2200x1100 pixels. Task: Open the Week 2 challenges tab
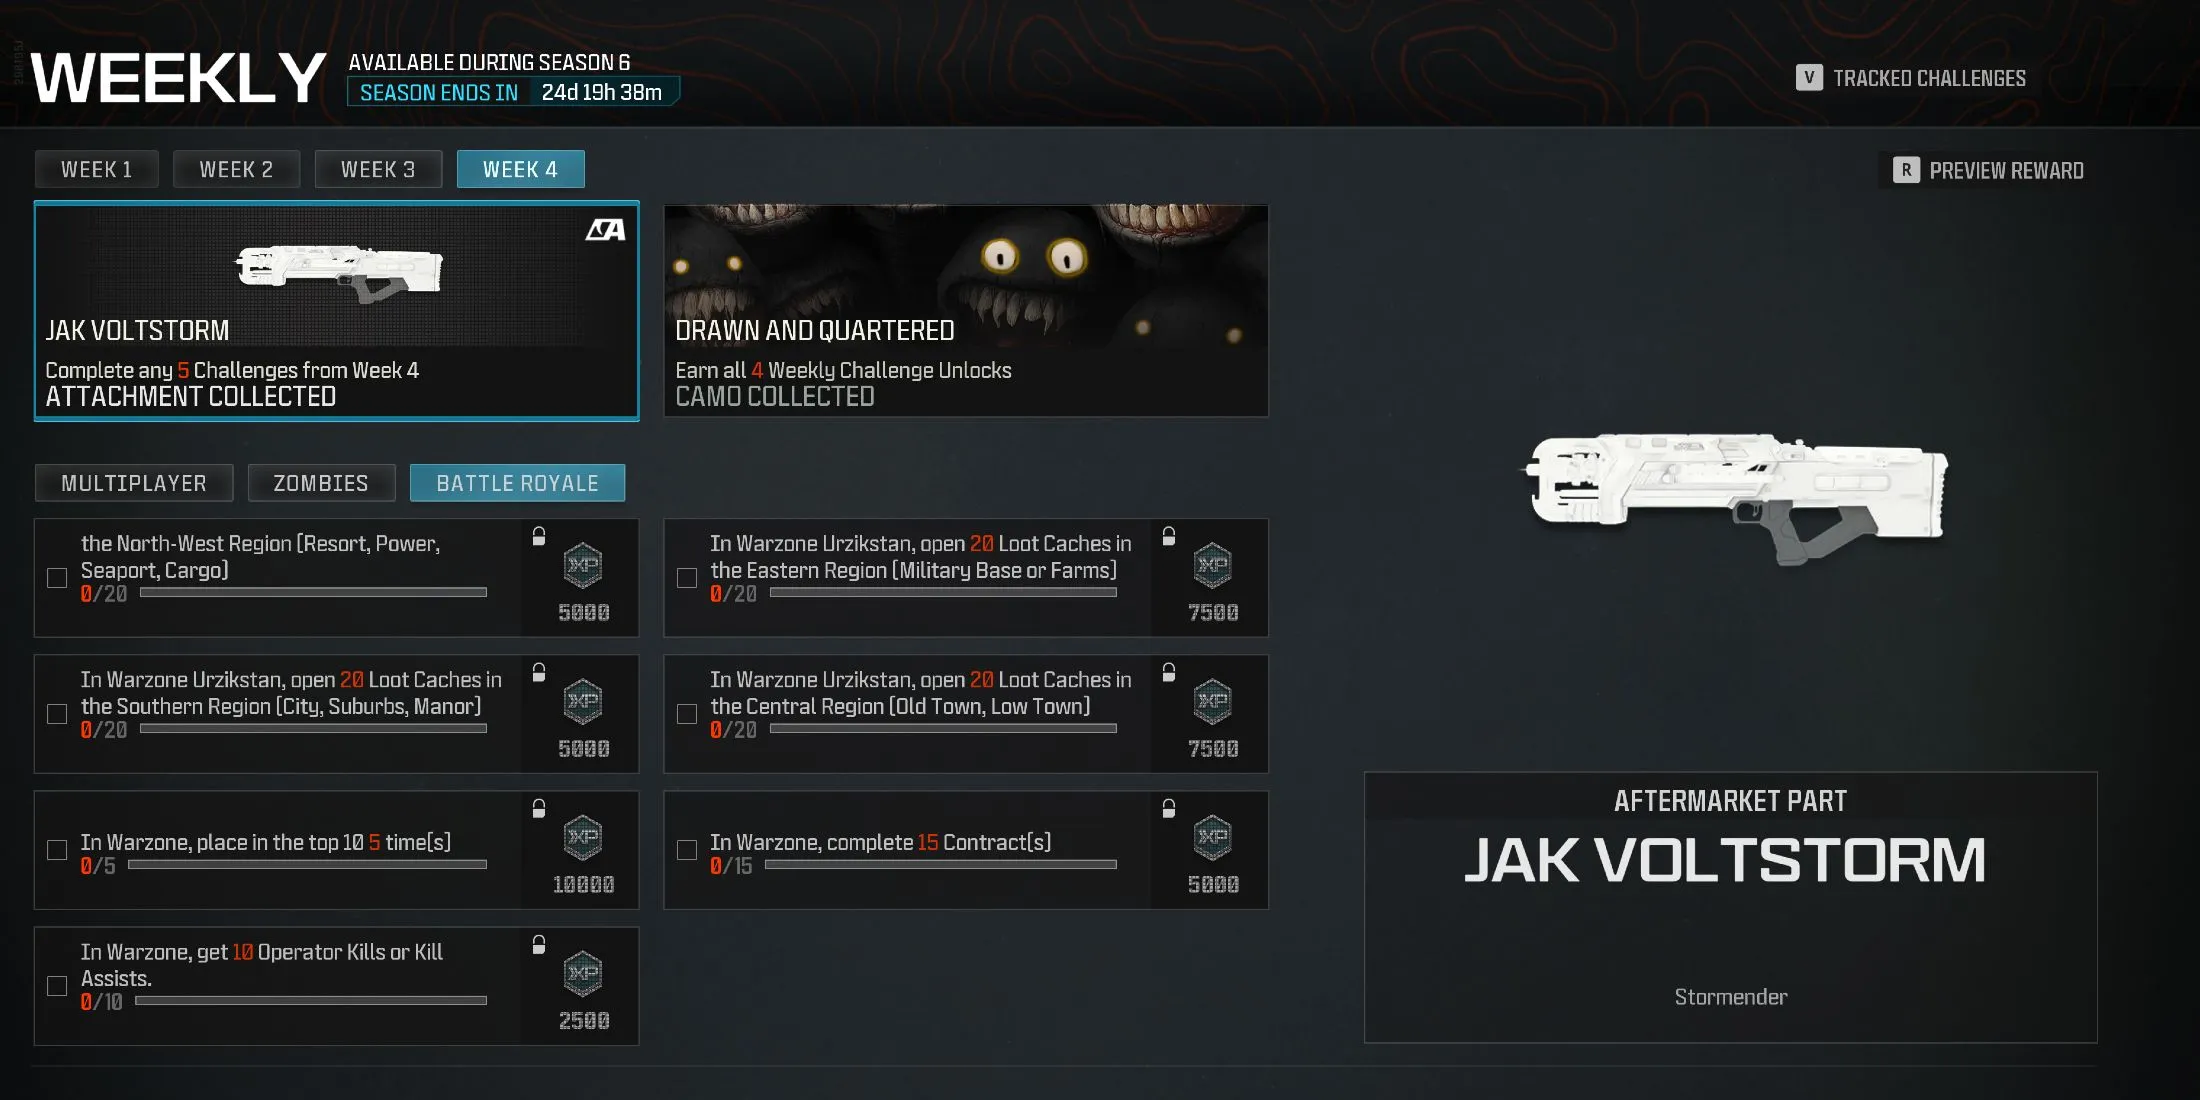(236, 167)
